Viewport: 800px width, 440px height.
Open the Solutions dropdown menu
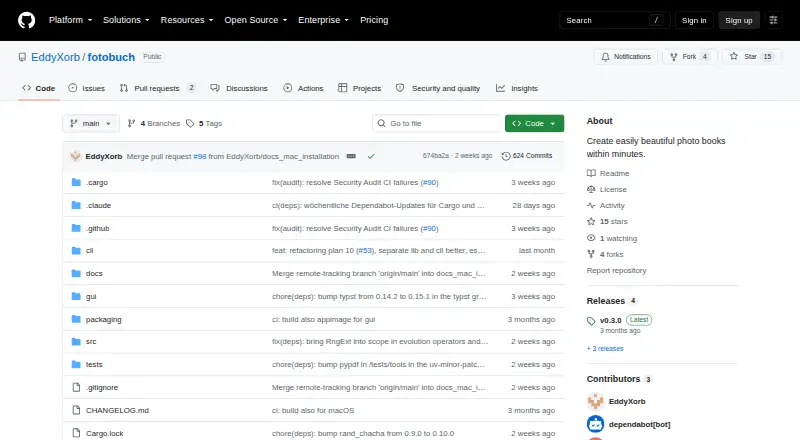click(x=126, y=20)
